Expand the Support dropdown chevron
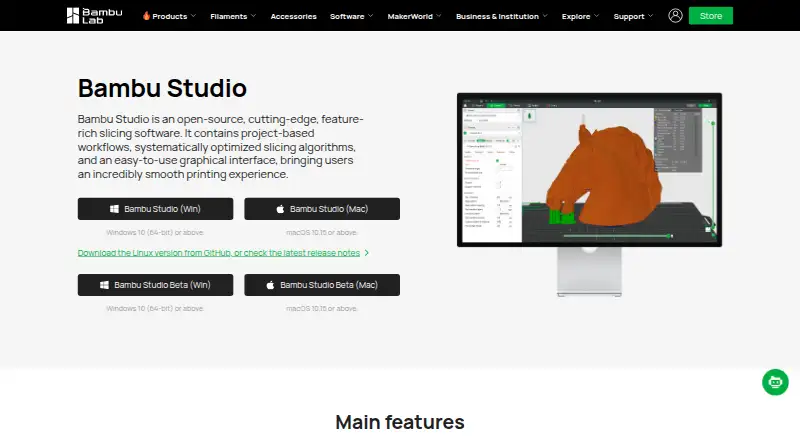The image size is (800, 440). click(651, 16)
